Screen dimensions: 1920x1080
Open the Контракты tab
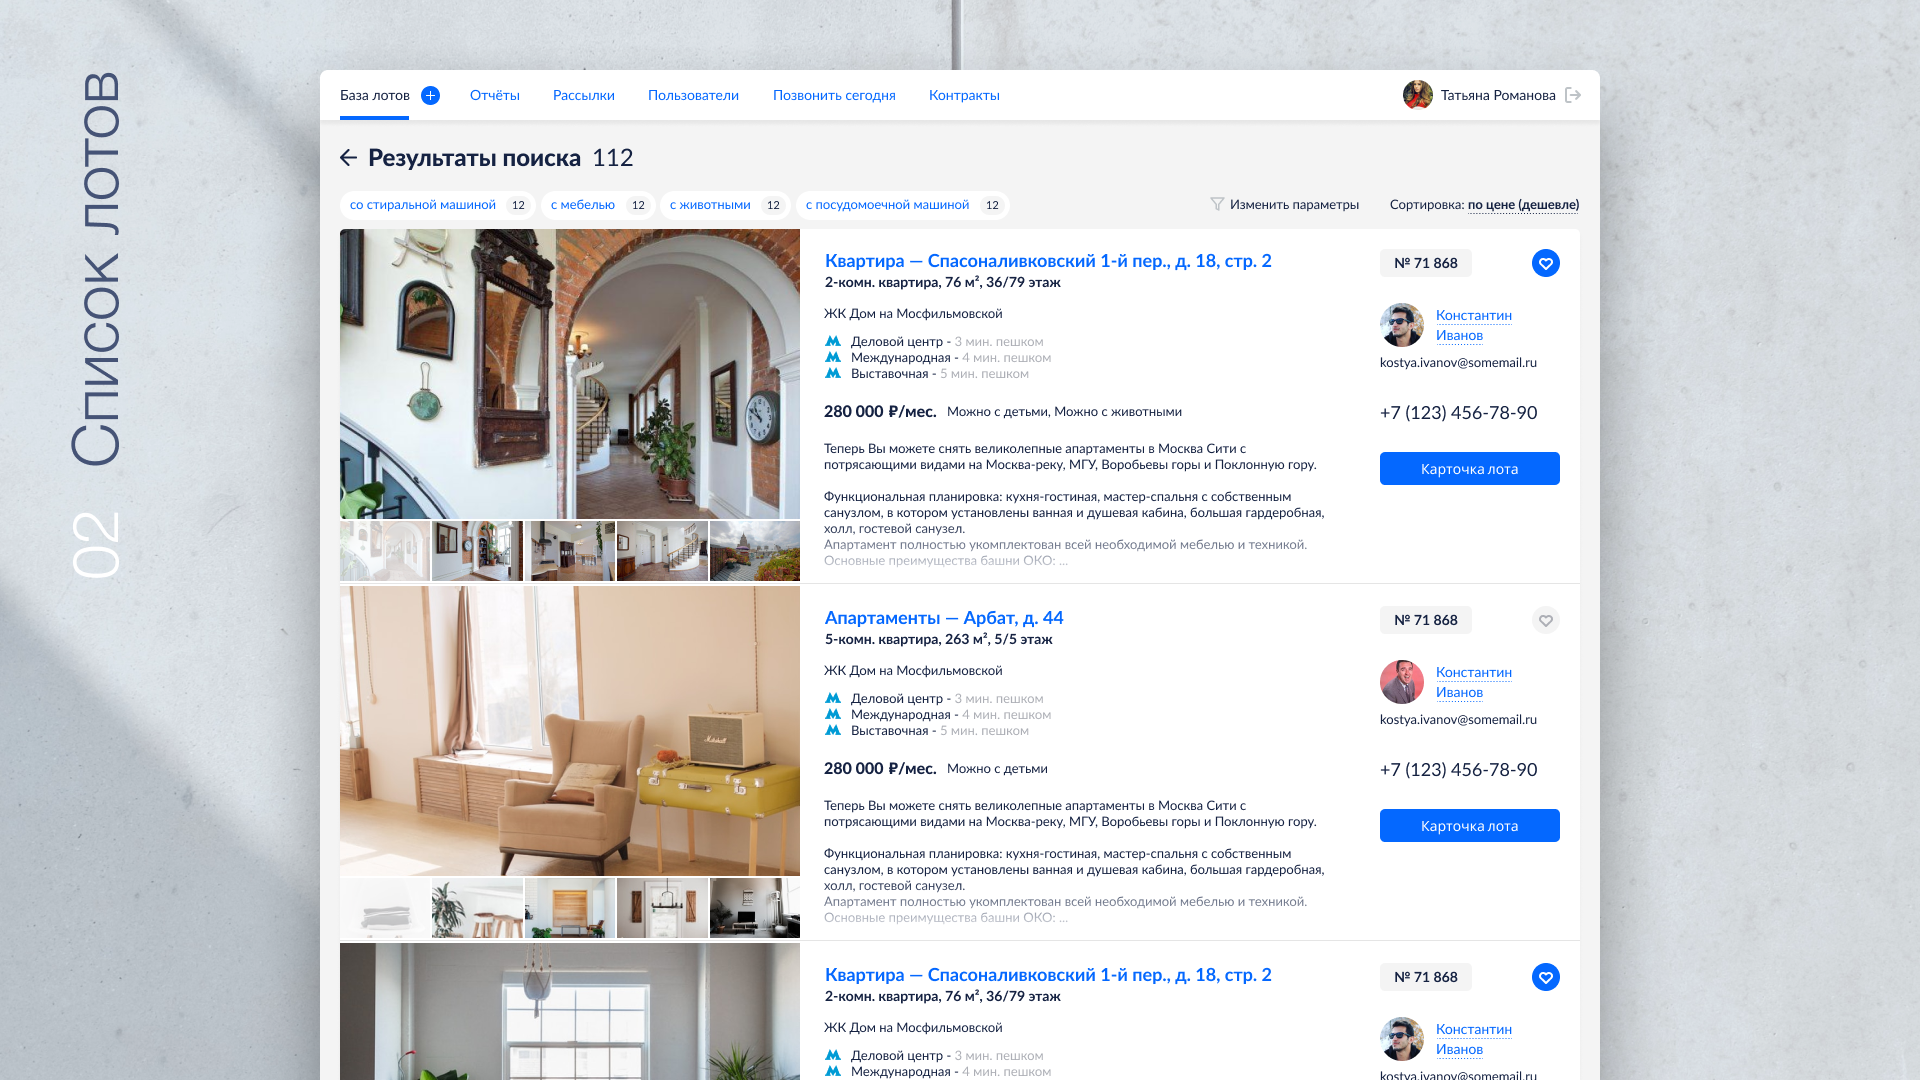964,95
